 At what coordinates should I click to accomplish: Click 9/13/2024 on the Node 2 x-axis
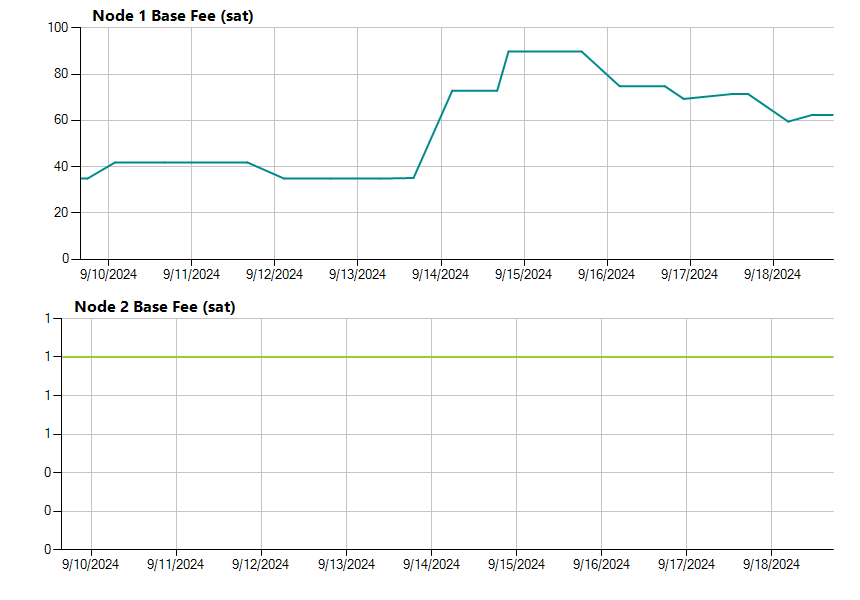346,564
